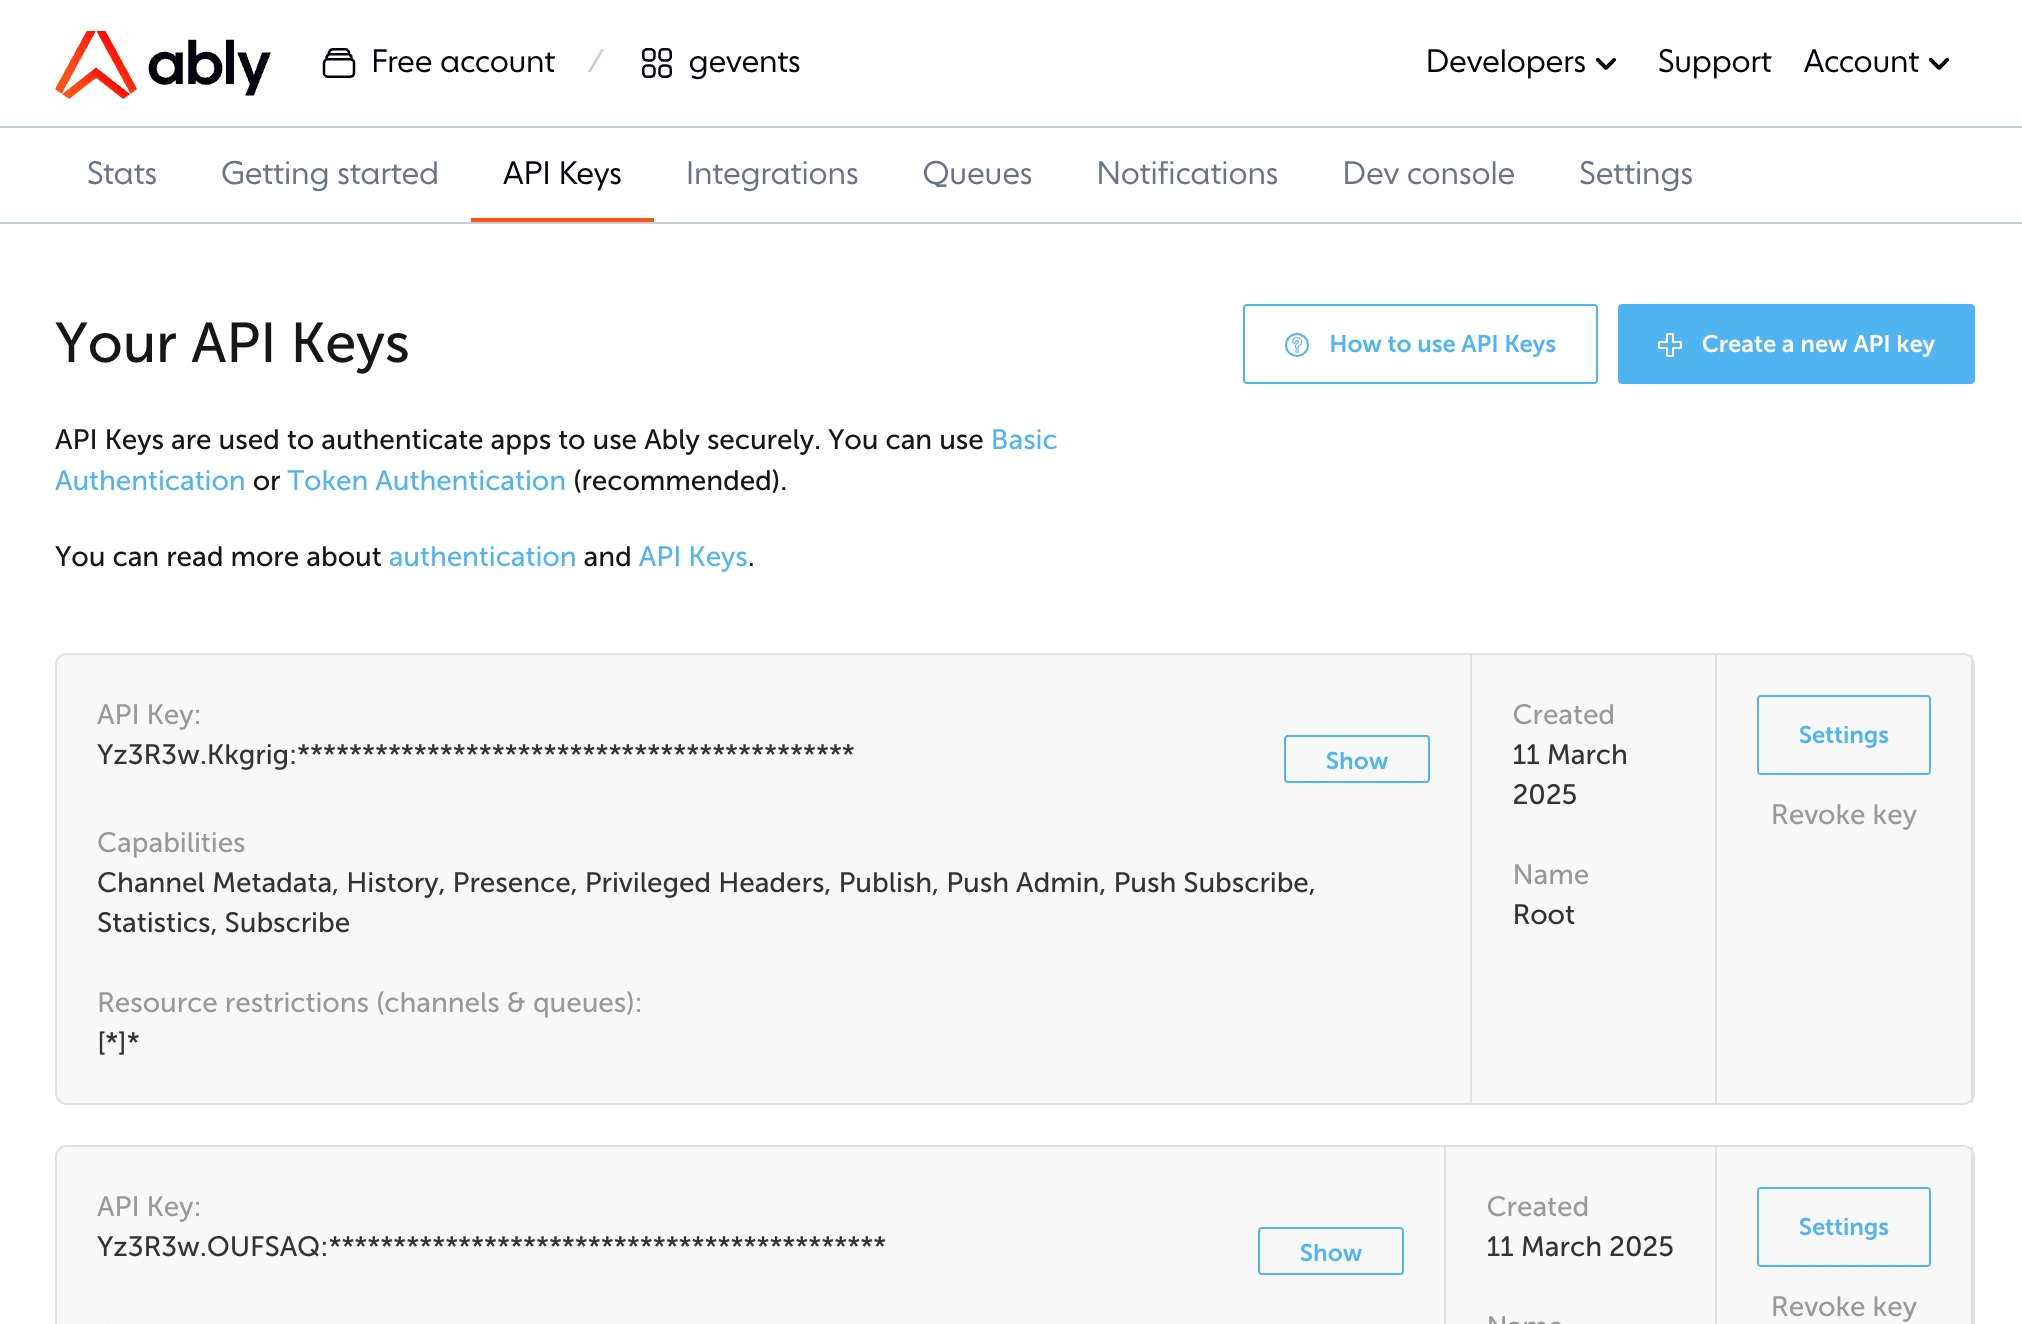Click the Free account box icon

(339, 63)
